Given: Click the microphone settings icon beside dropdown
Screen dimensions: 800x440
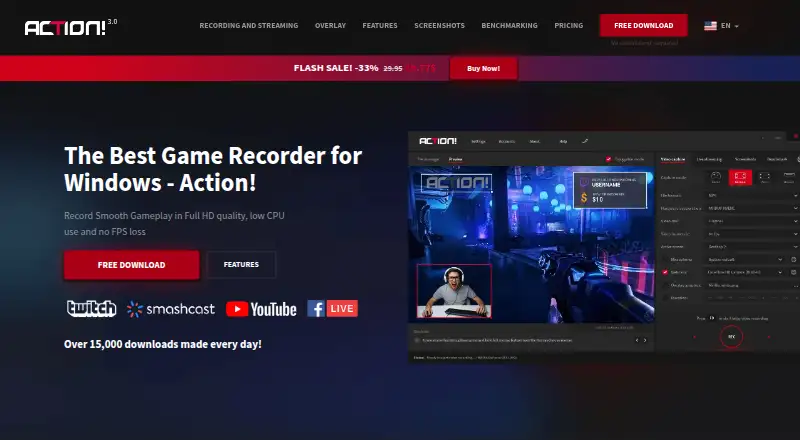Looking at the screenshot, I should [793, 259].
